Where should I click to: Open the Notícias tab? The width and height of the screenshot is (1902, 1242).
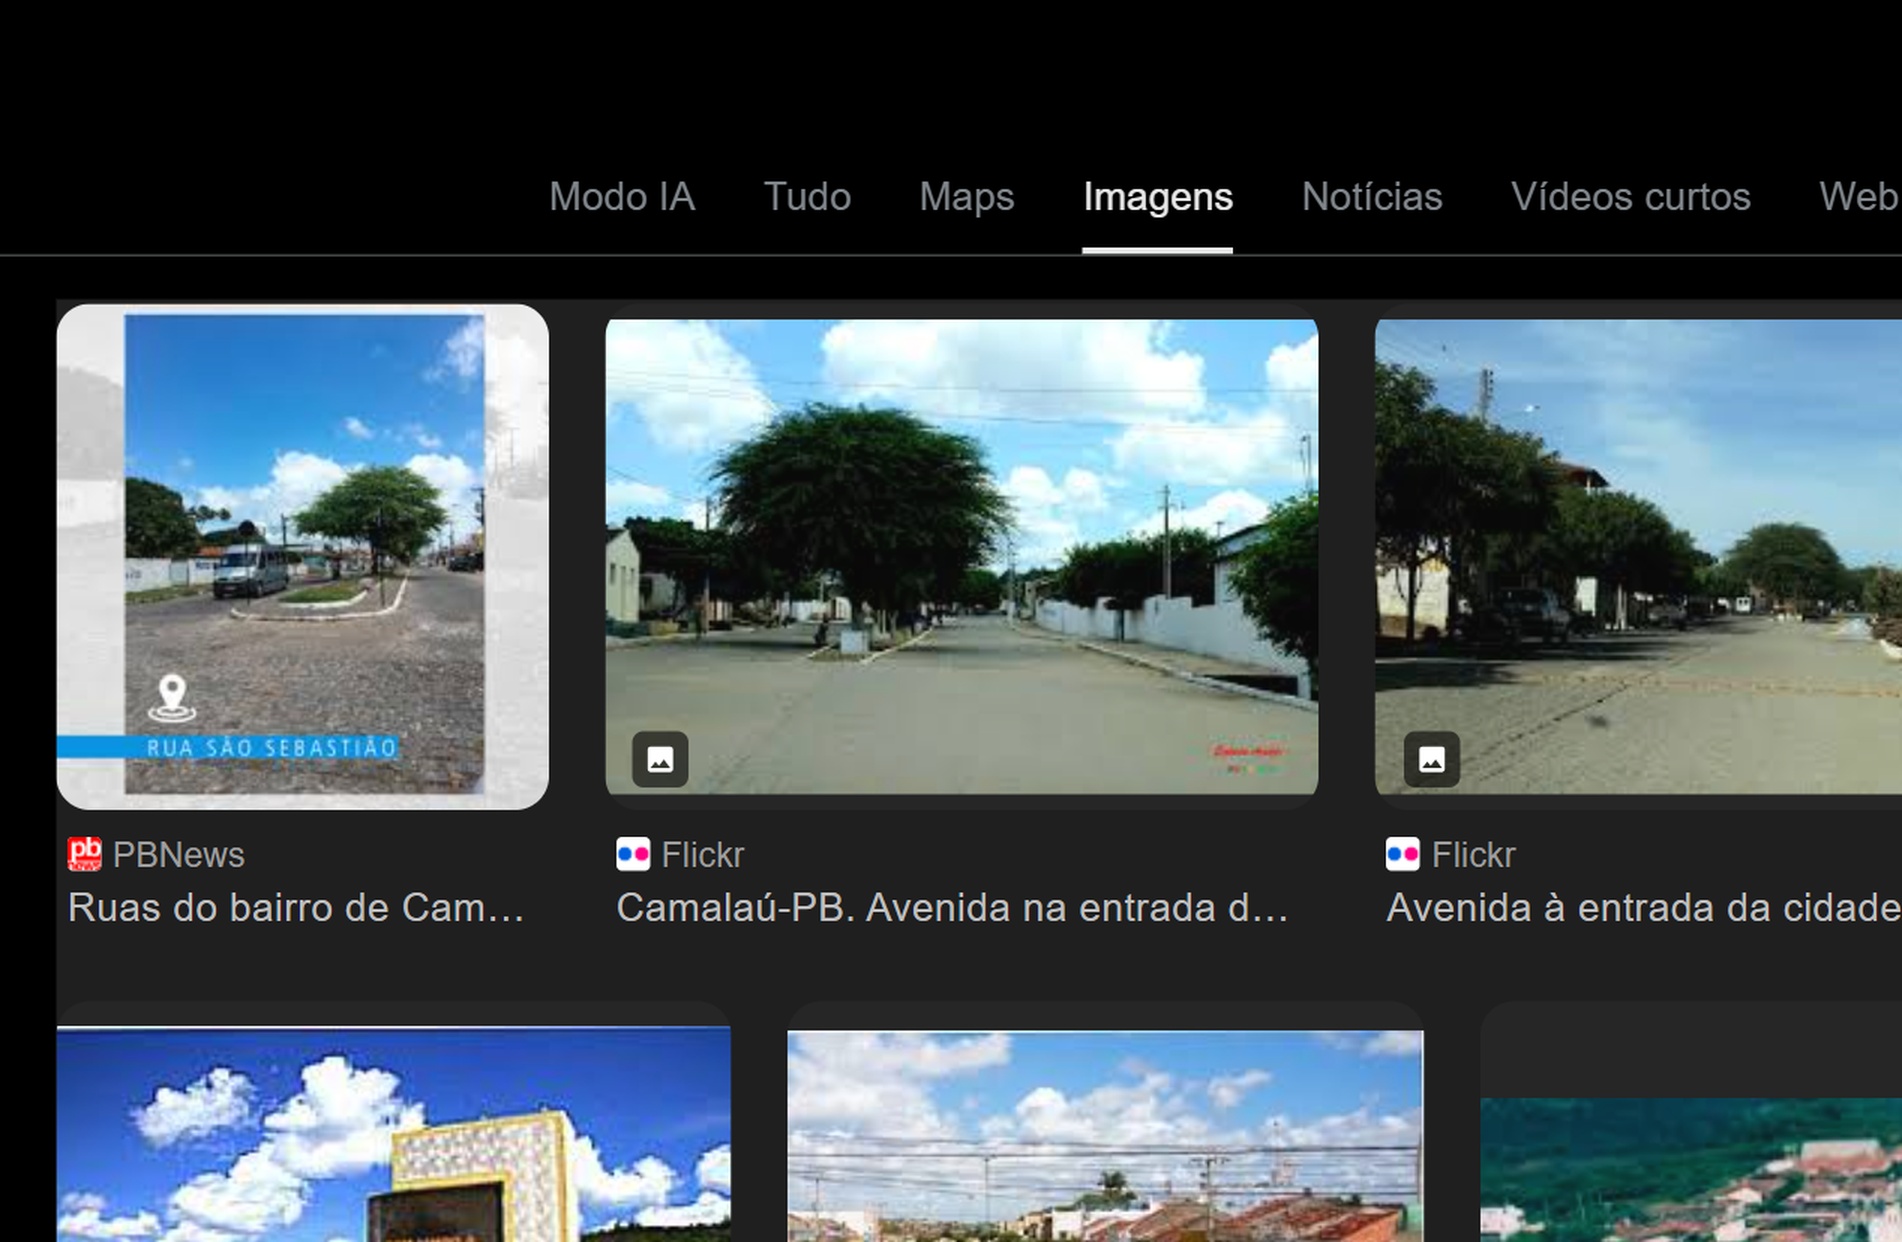(x=1371, y=197)
